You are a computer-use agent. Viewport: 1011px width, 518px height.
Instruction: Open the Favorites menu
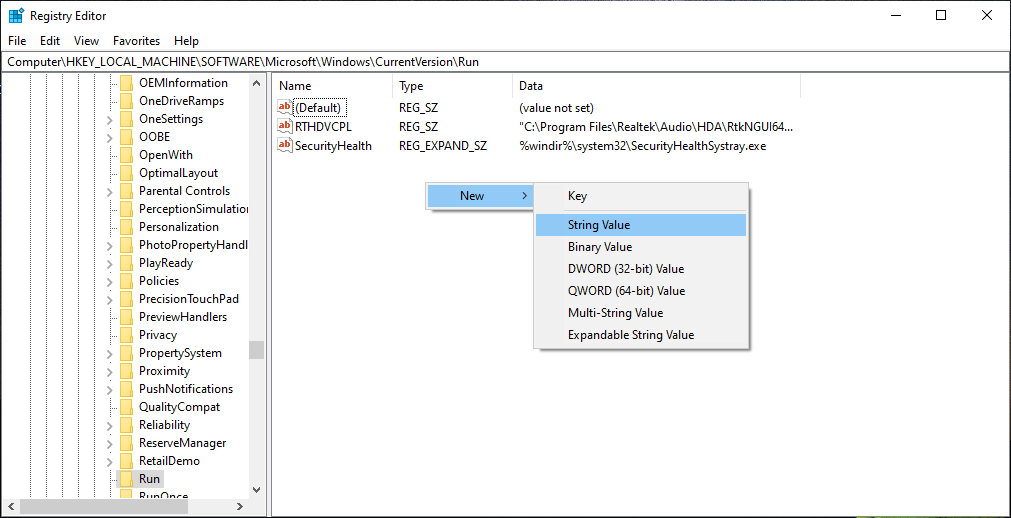point(136,41)
